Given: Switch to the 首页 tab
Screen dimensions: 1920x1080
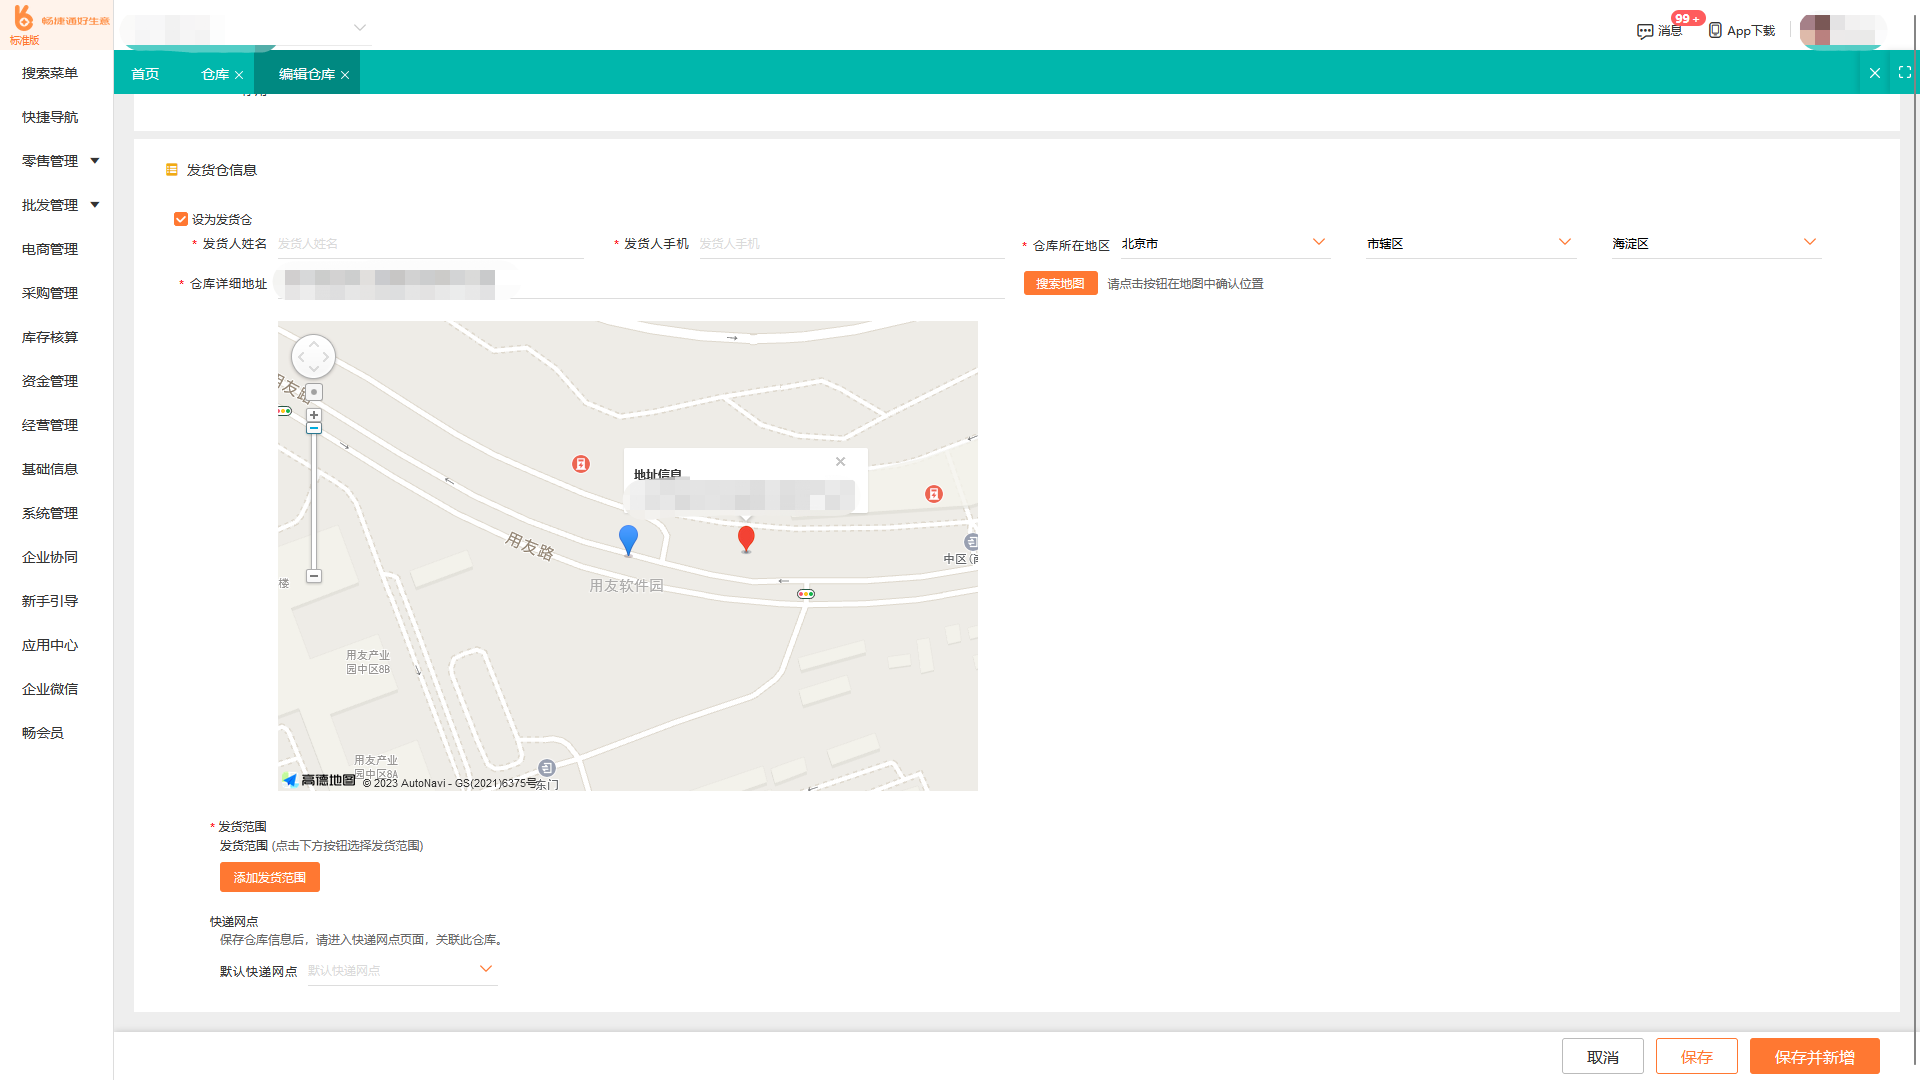Looking at the screenshot, I should (x=144, y=73).
